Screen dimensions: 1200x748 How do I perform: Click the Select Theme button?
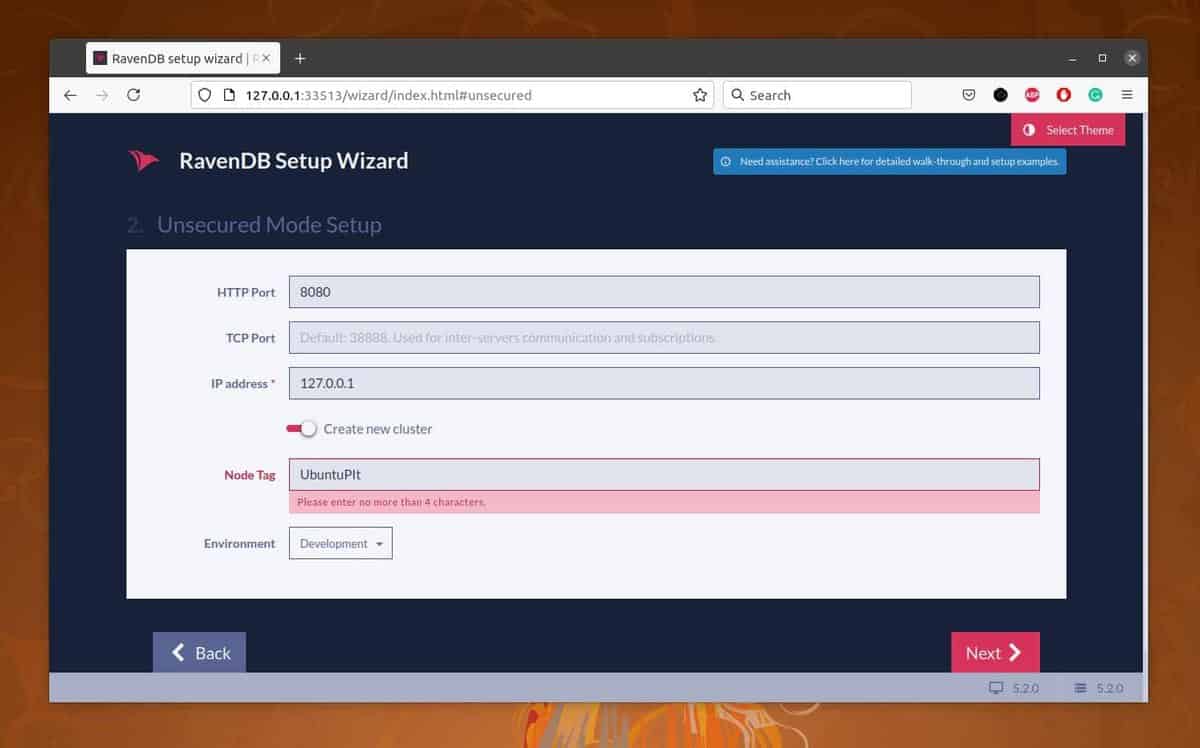1068,130
